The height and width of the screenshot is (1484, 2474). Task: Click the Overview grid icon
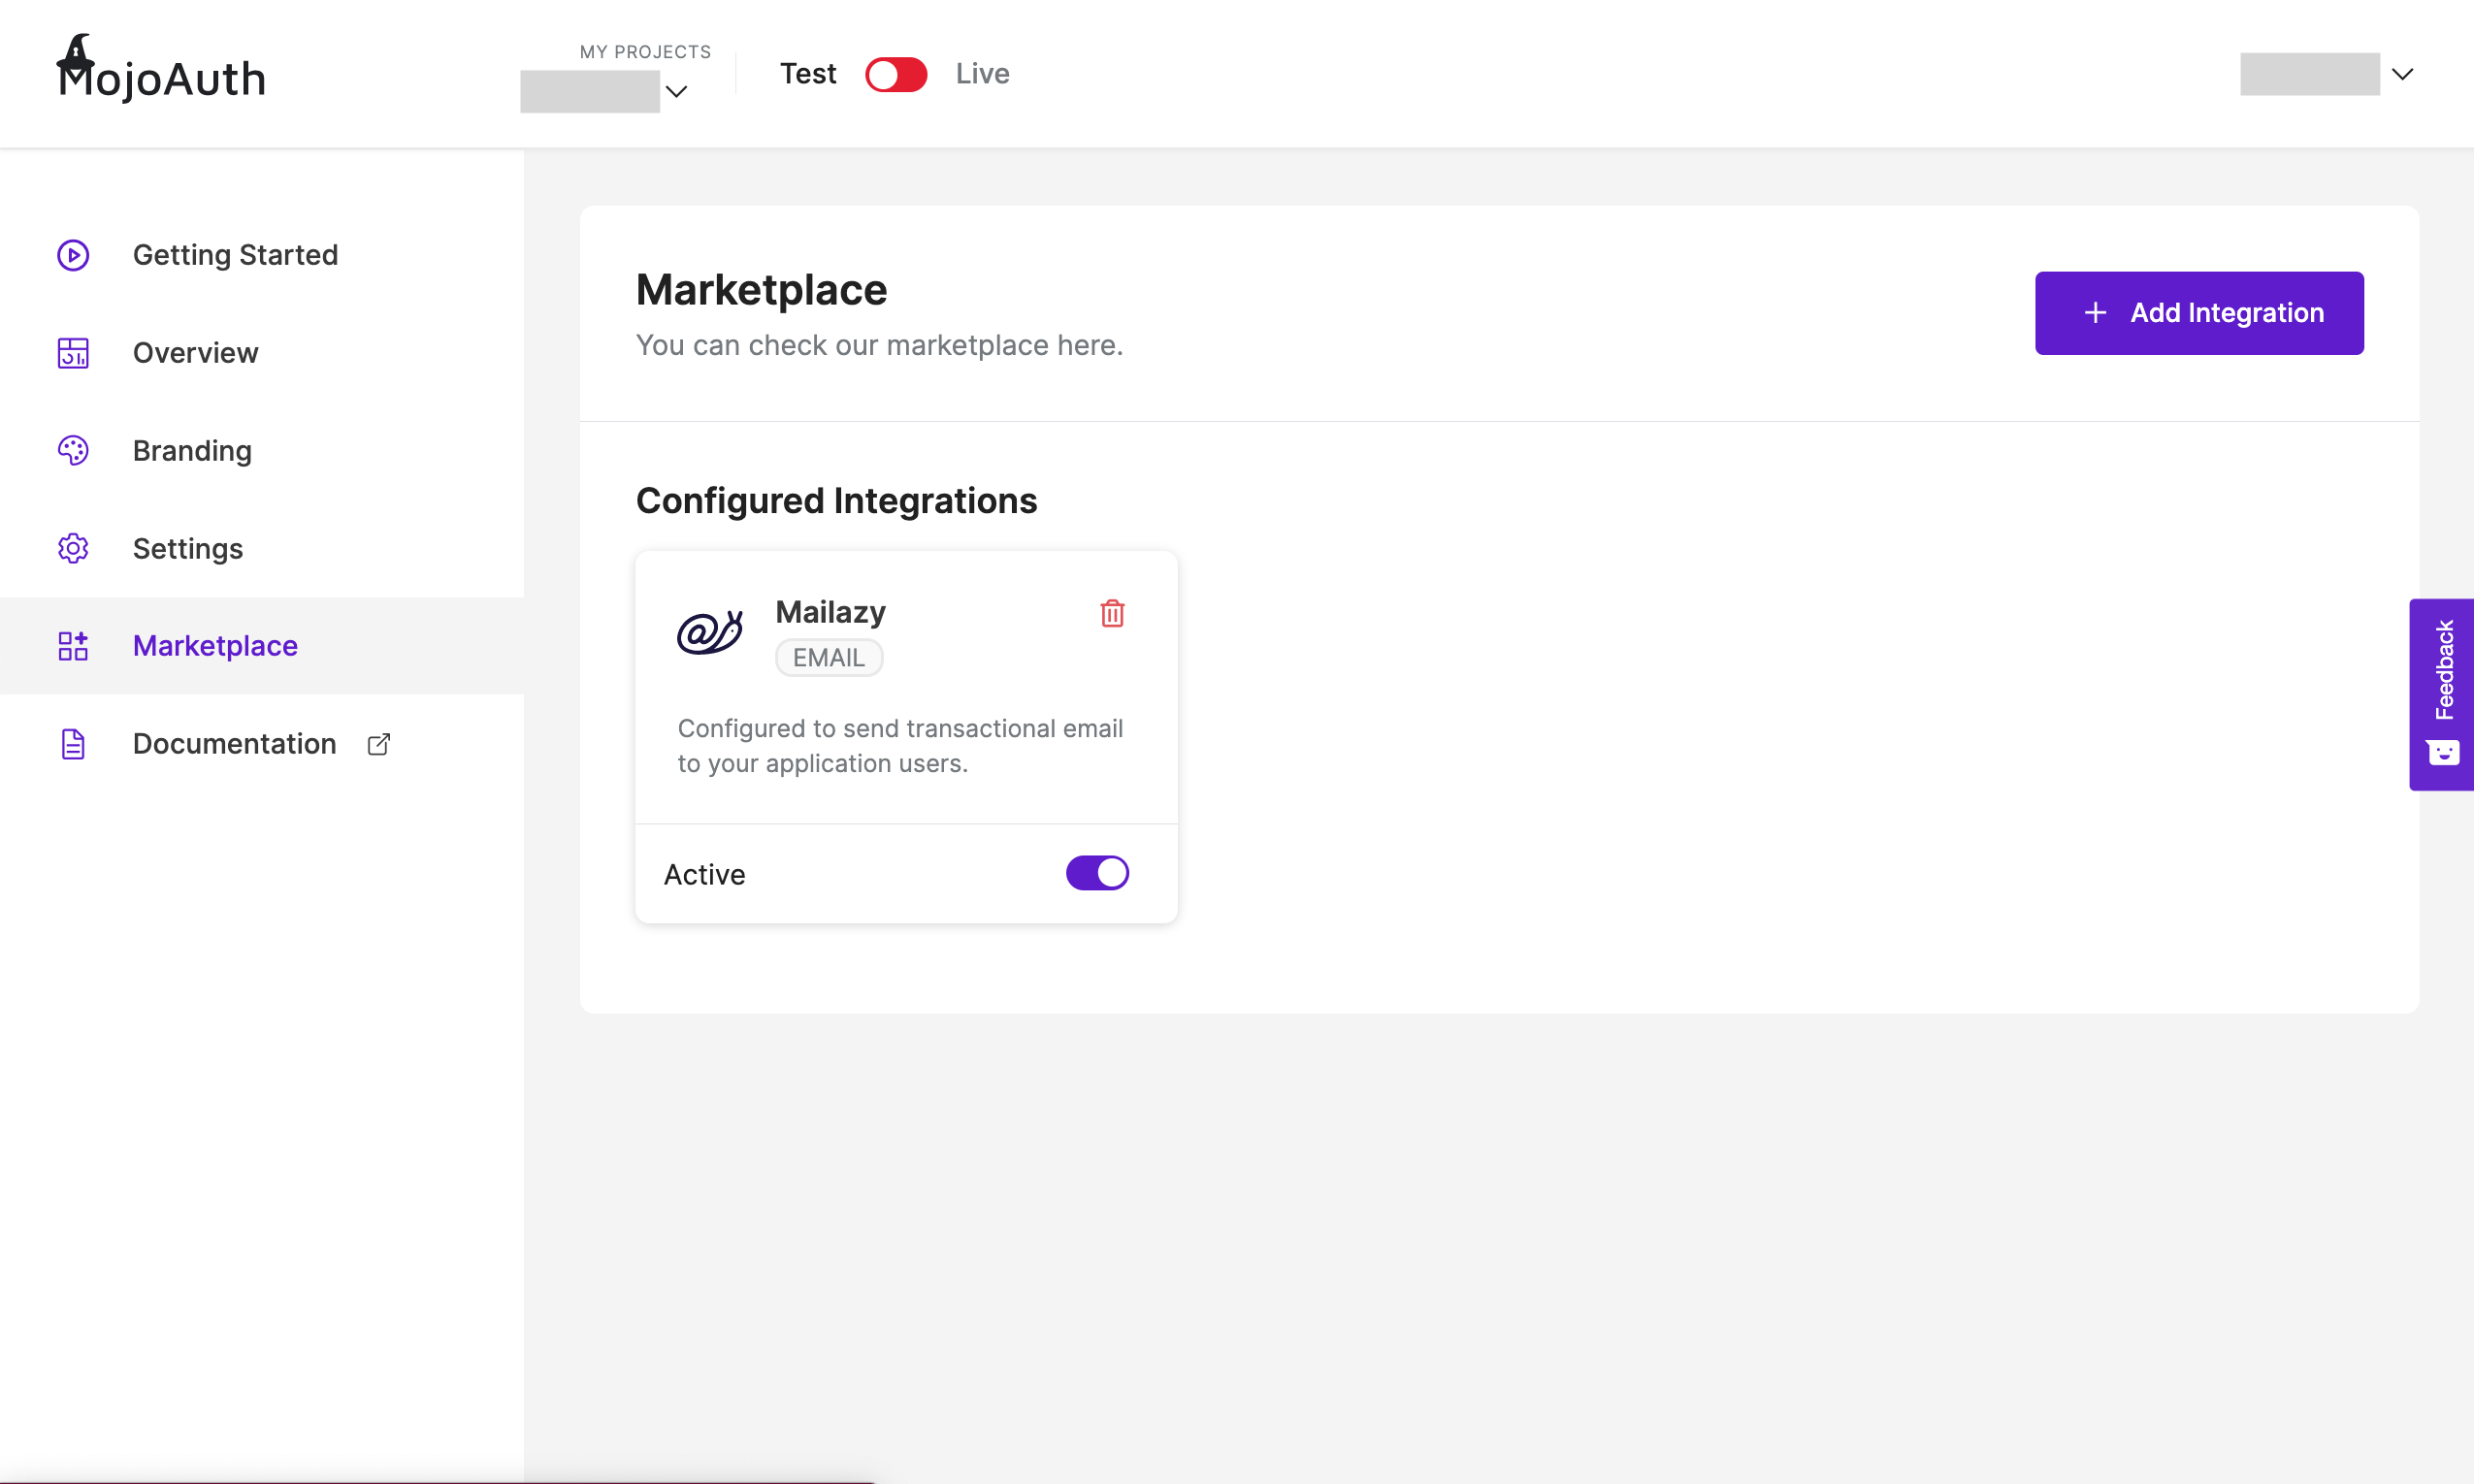coord(73,351)
